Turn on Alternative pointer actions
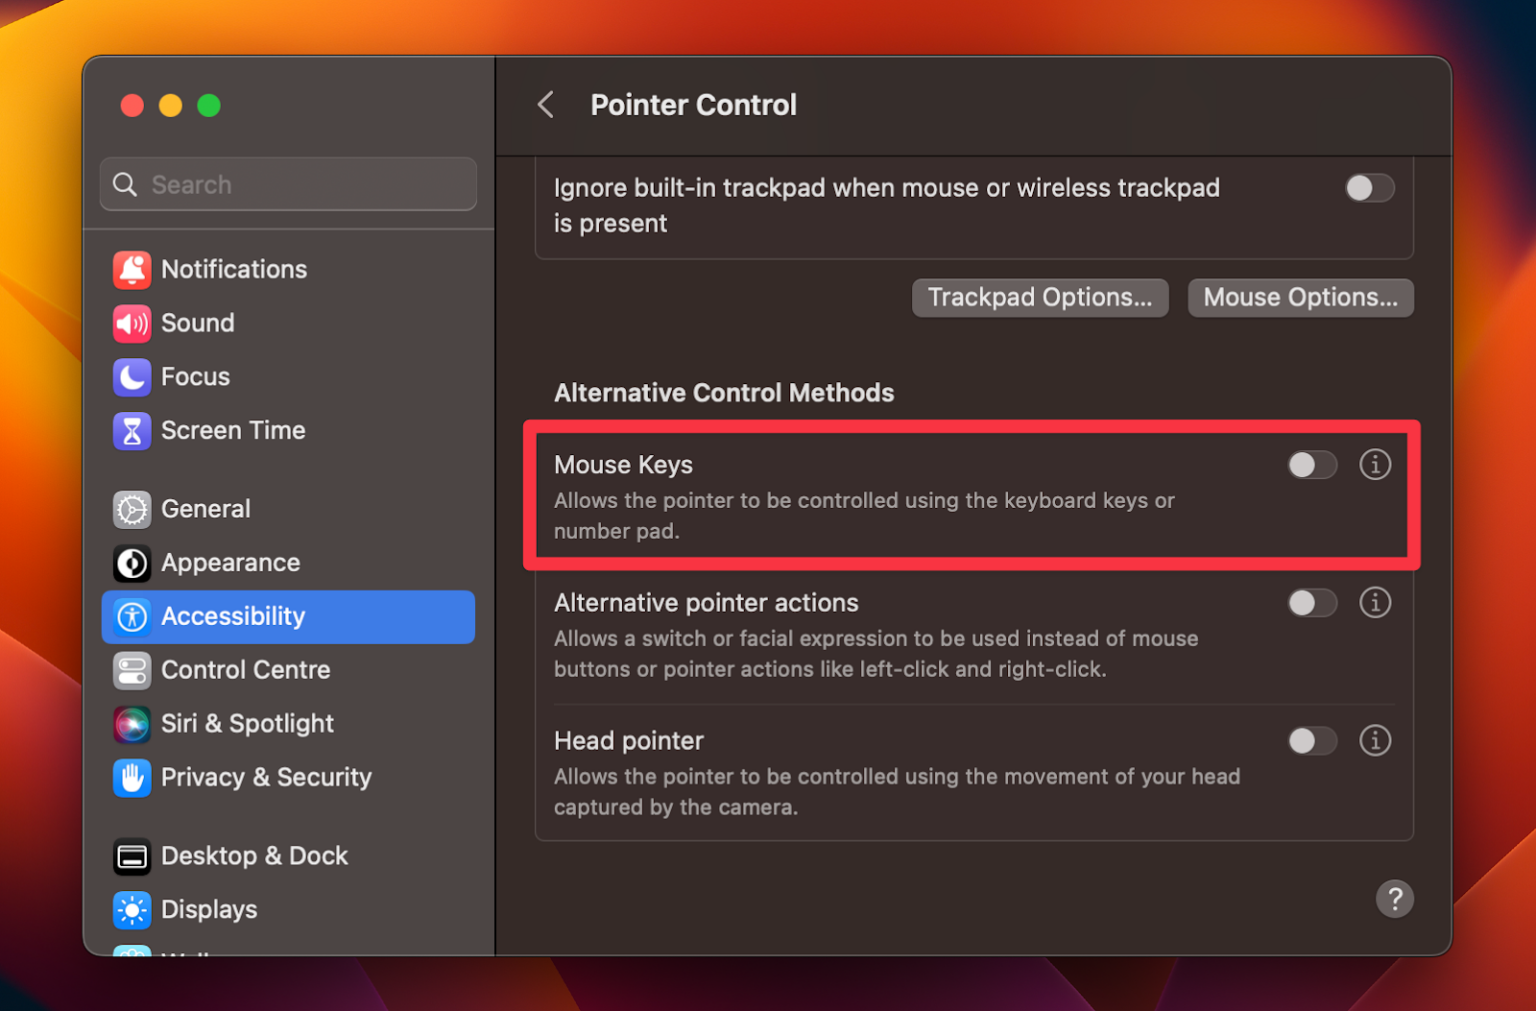 [x=1312, y=603]
